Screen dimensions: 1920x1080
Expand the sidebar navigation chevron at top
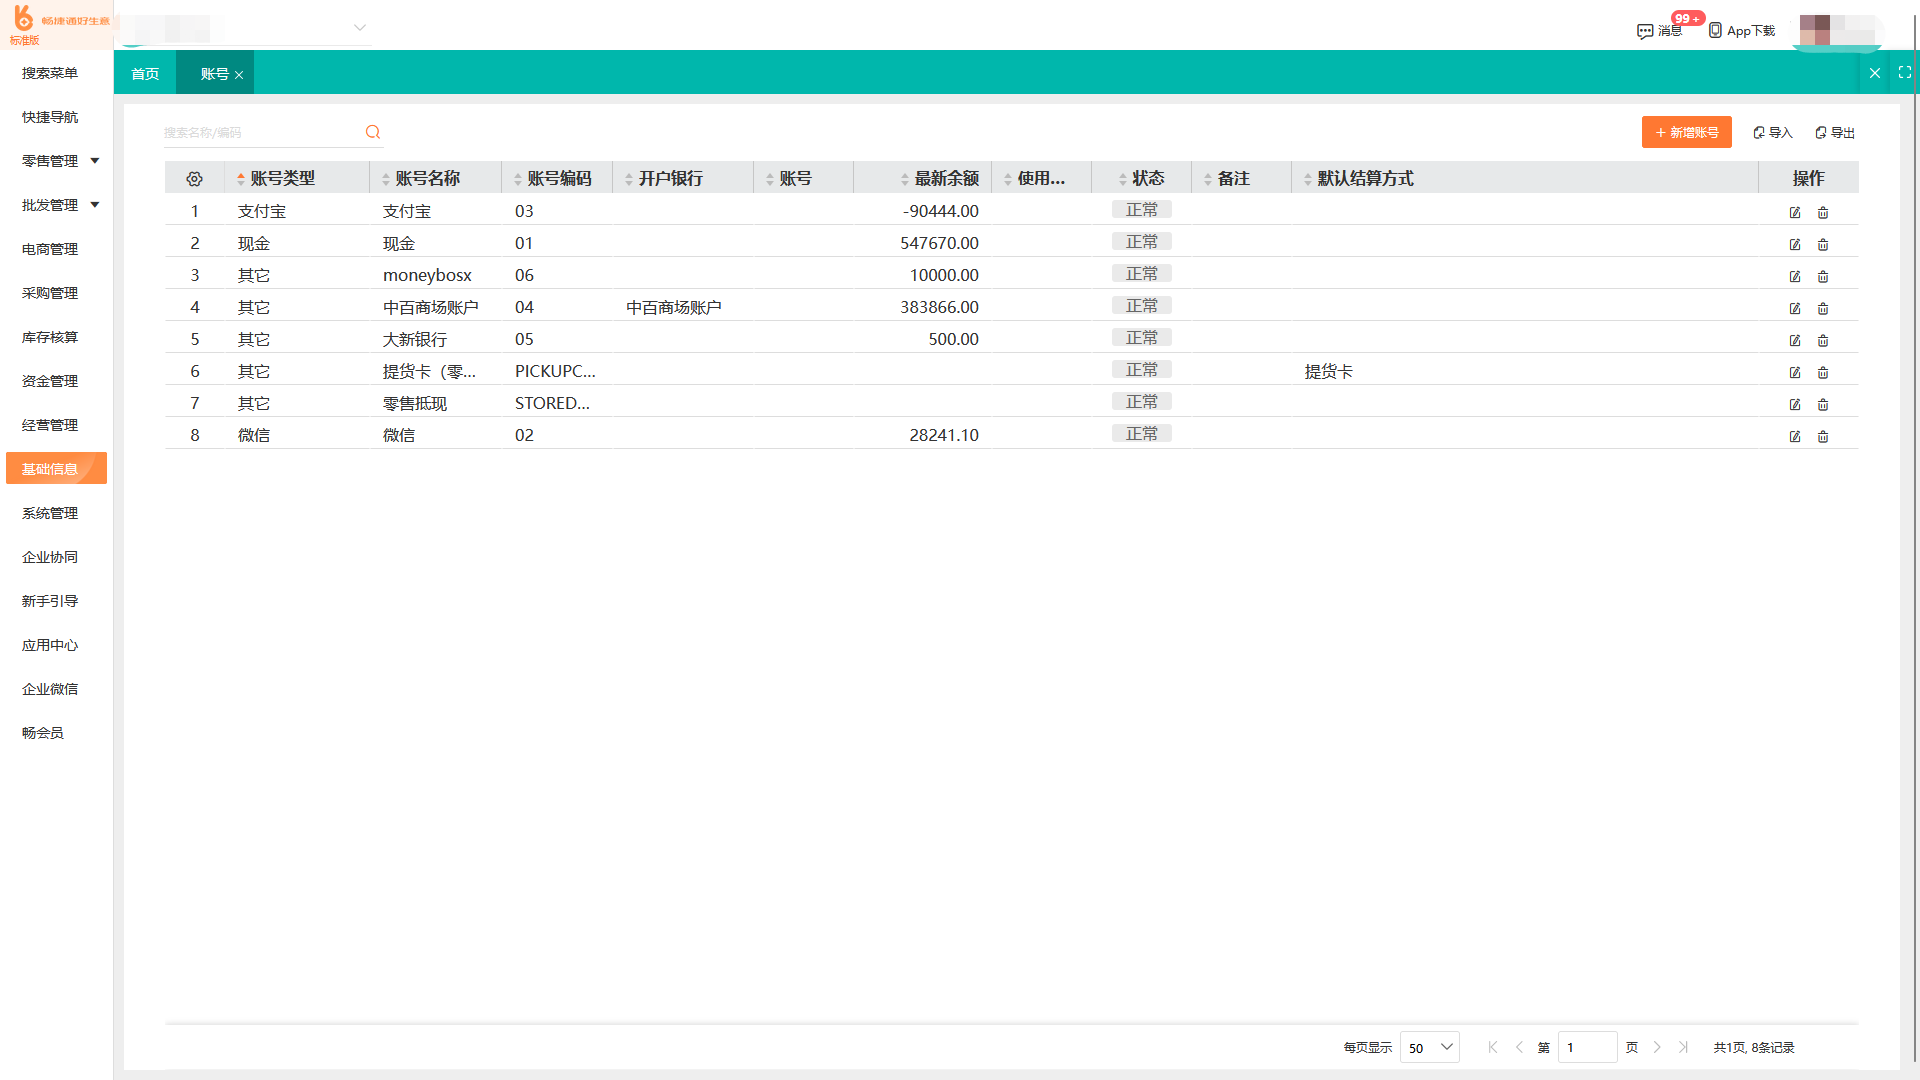[356, 26]
